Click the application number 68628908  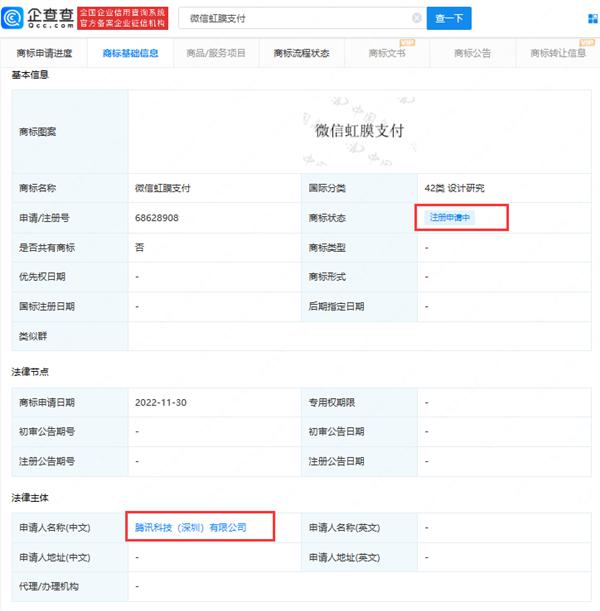[x=157, y=216]
